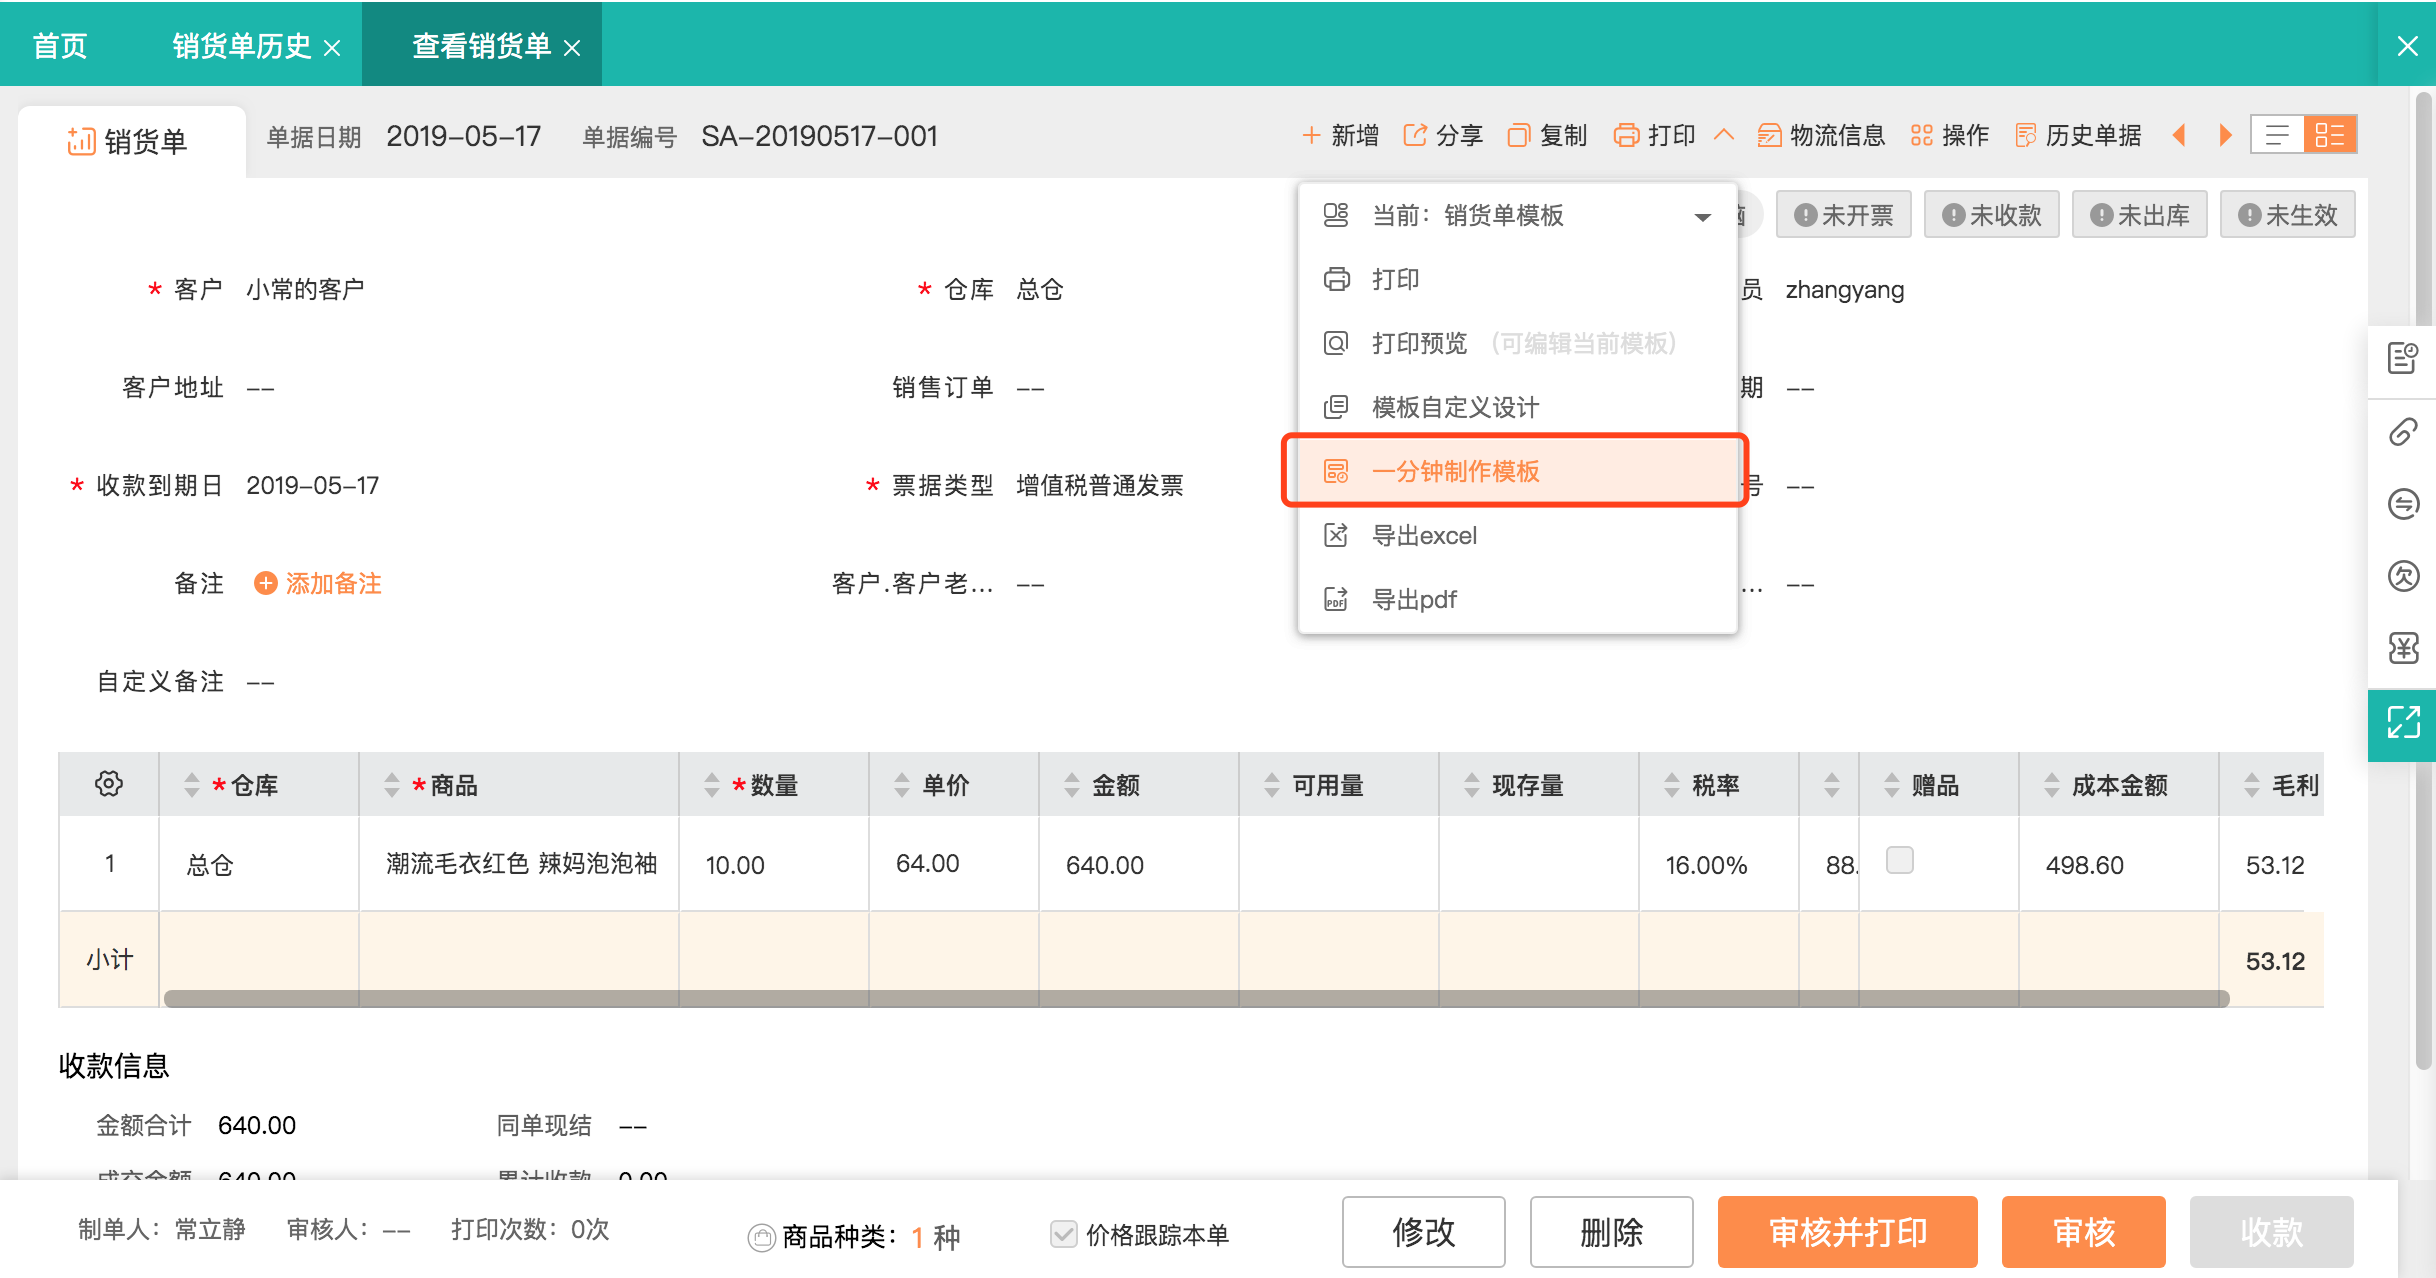Click the 操作 icon
Image resolution: width=2436 pixels, height=1278 pixels.
pos(1920,135)
